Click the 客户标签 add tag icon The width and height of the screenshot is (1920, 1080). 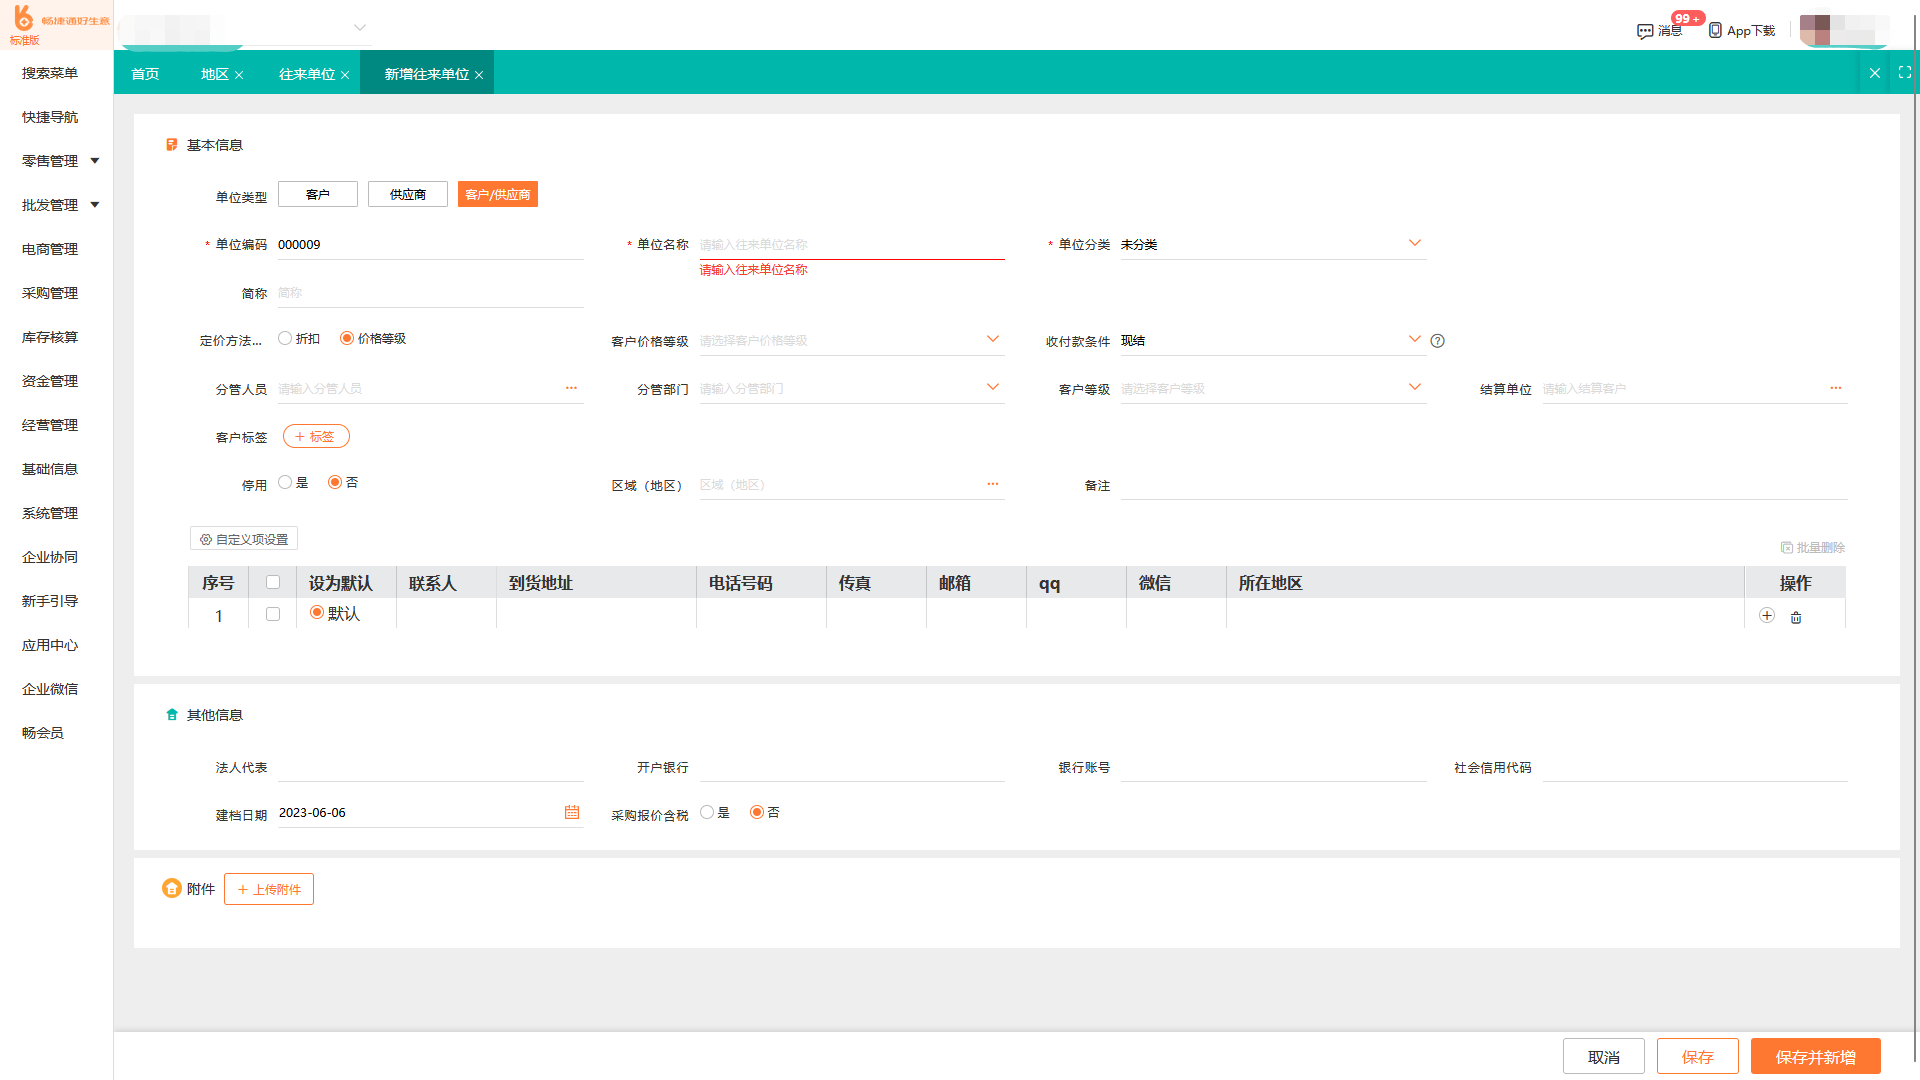pos(316,435)
